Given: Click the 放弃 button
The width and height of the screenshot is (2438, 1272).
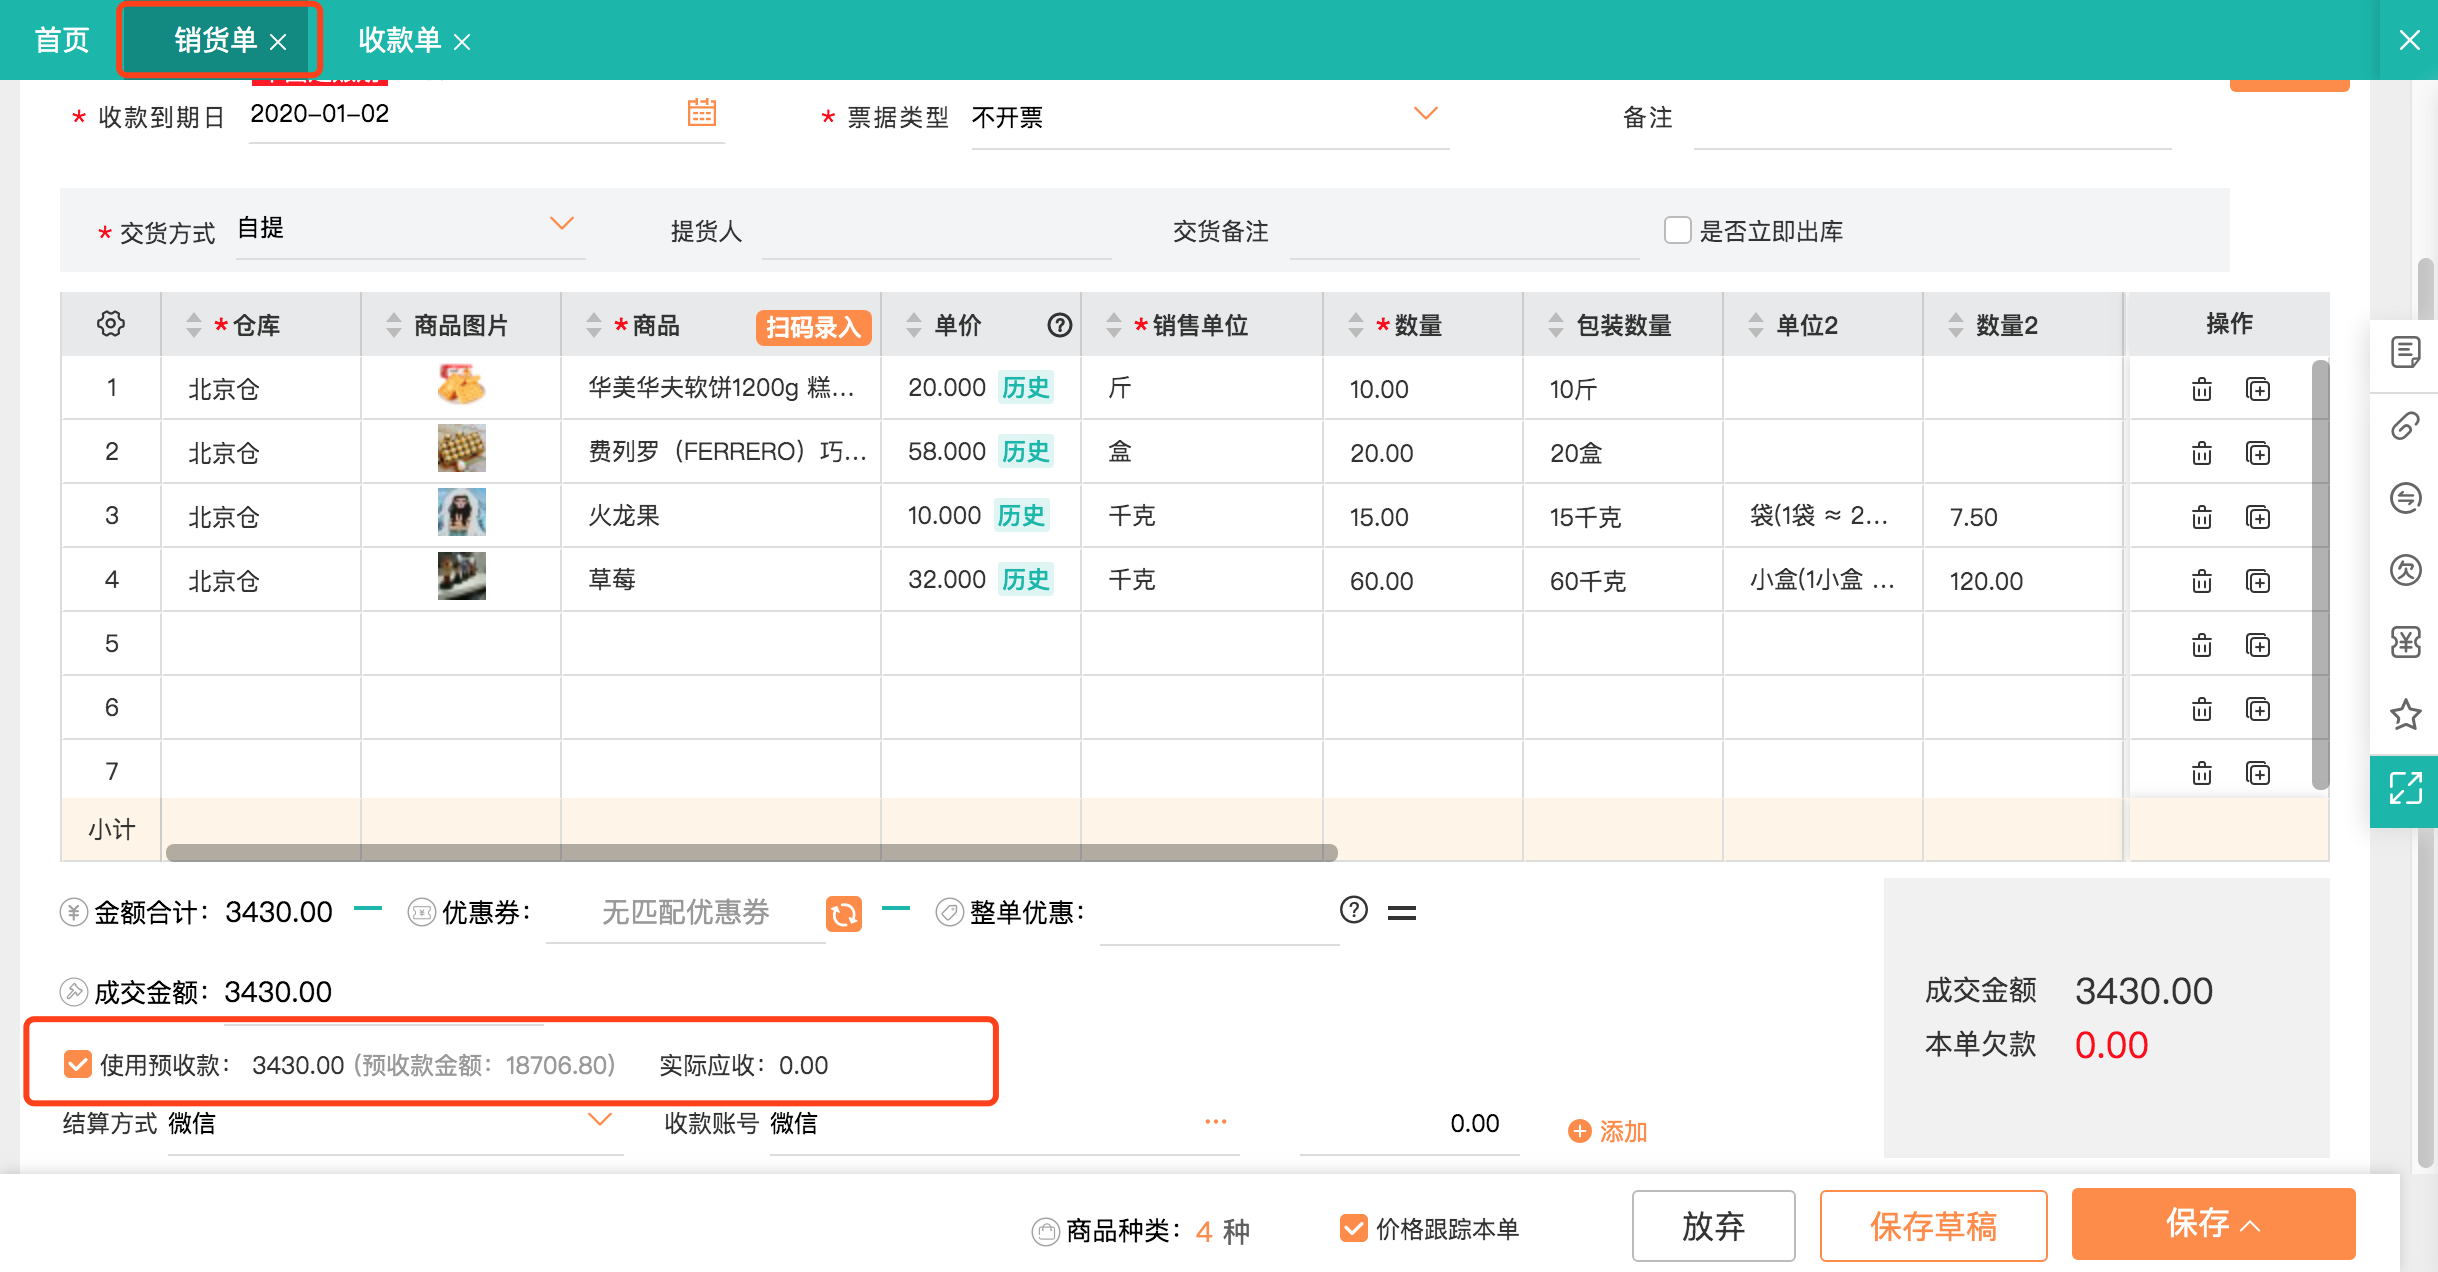Looking at the screenshot, I should pos(1716,1224).
